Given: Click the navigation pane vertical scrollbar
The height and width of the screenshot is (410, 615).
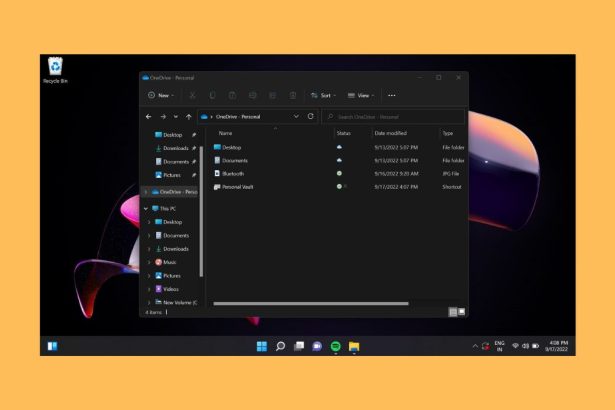Looking at the screenshot, I should (x=201, y=211).
